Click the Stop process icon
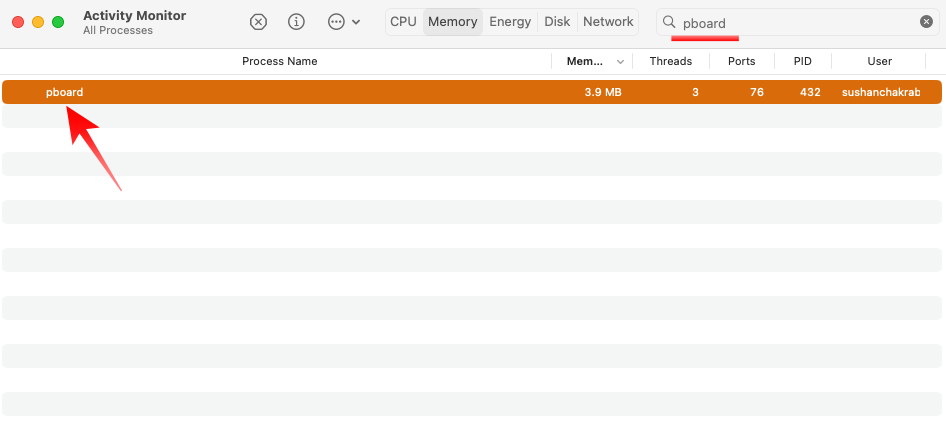Image resolution: width=946 pixels, height=427 pixels. (x=258, y=22)
